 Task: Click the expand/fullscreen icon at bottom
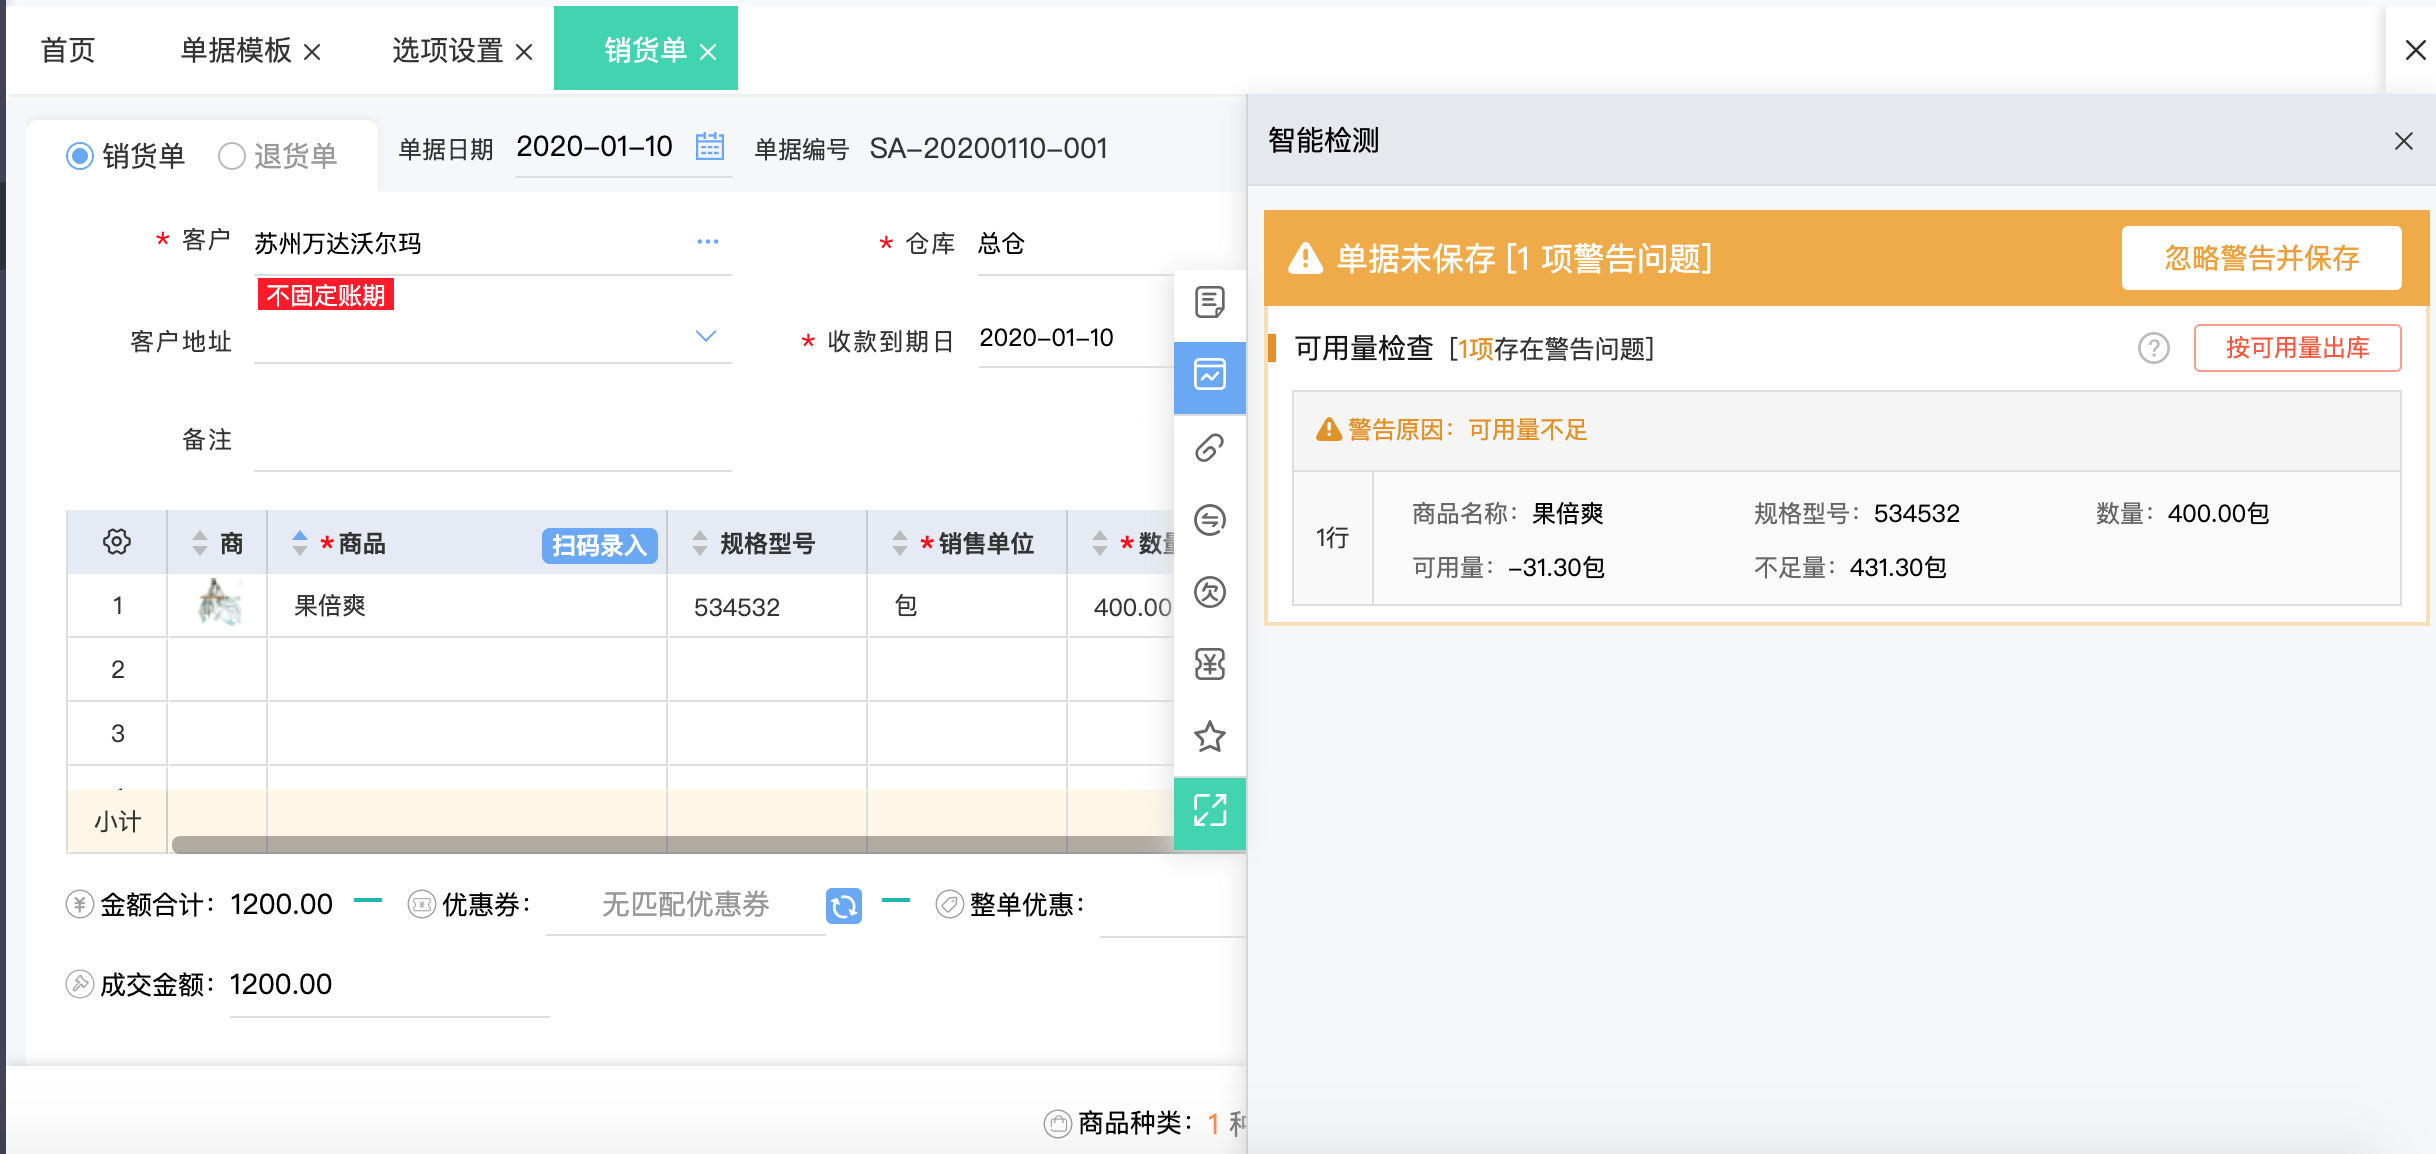click(x=1210, y=809)
